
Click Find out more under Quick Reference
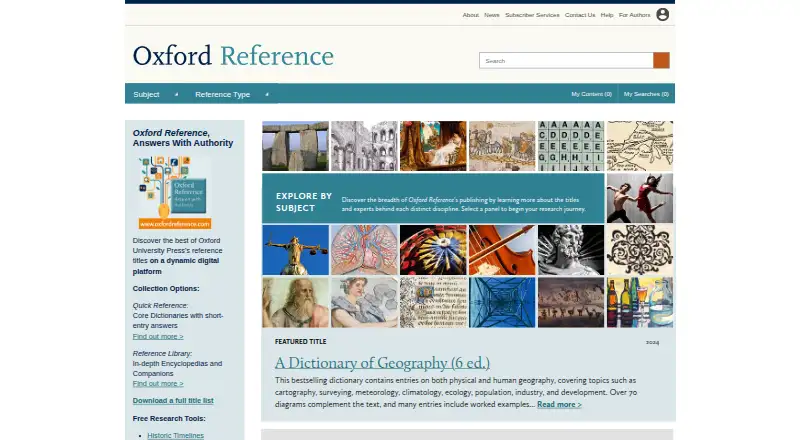coord(158,336)
